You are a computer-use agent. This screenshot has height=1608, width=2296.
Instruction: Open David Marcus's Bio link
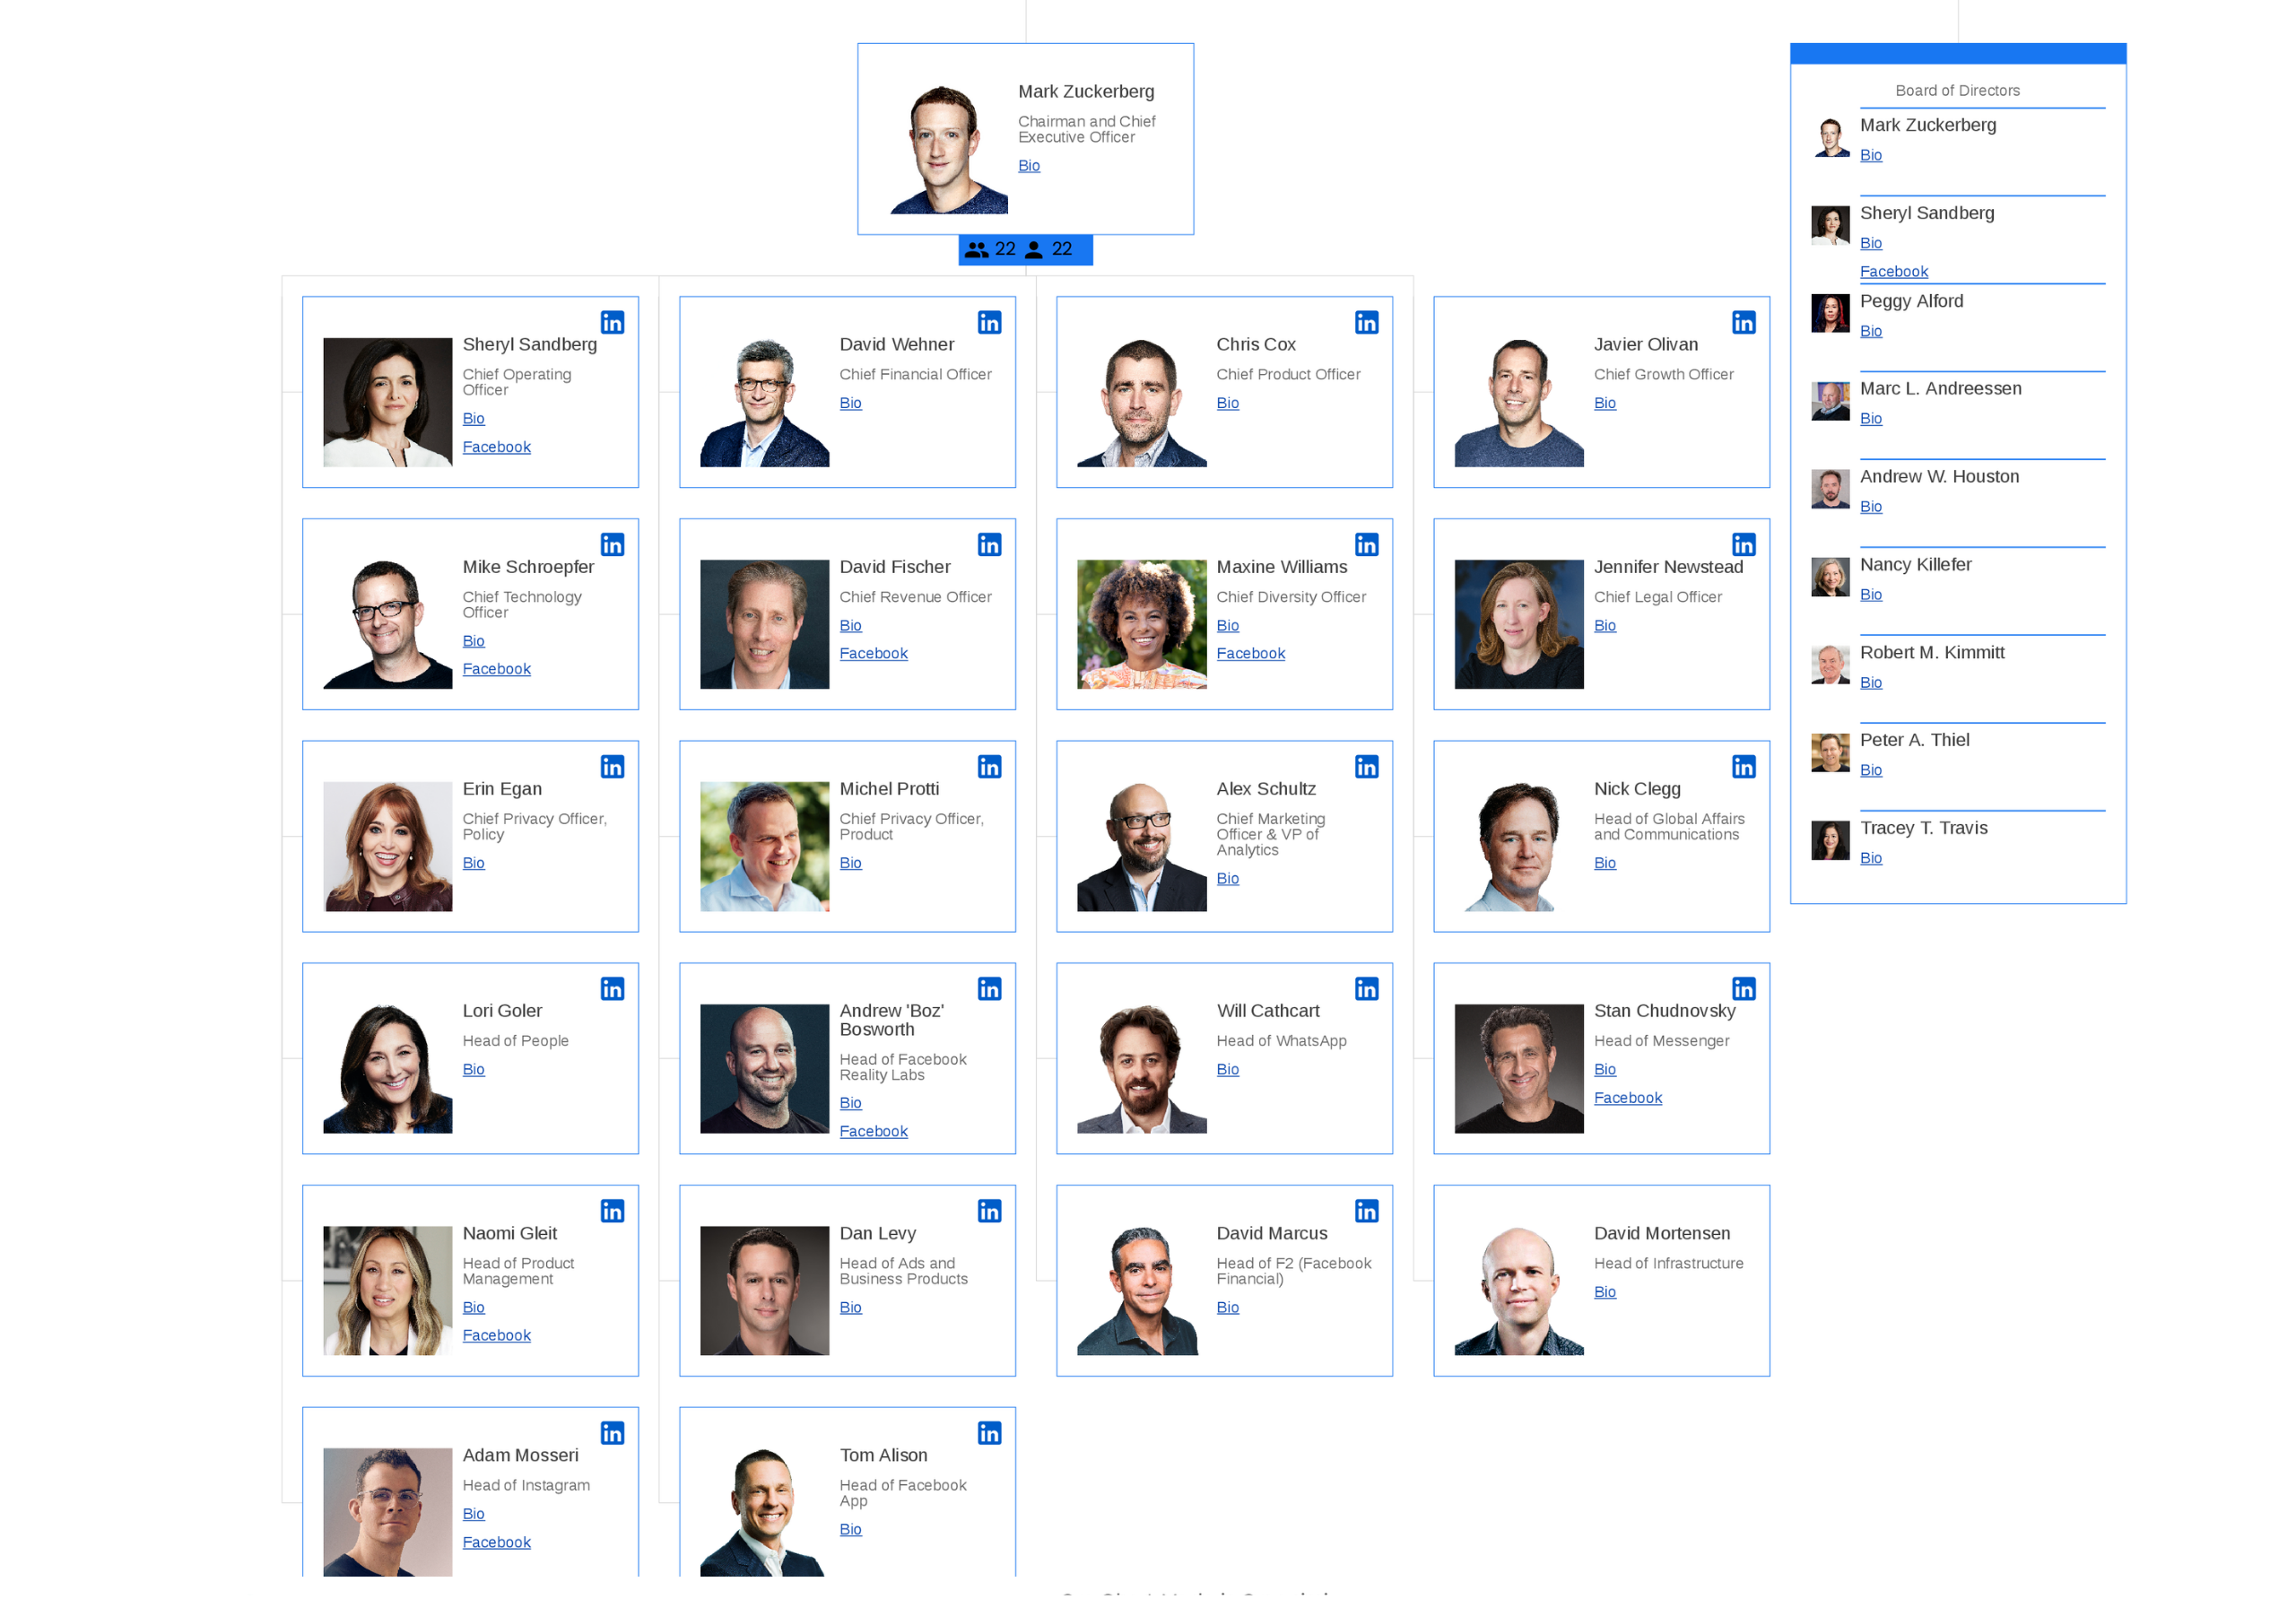(1227, 1305)
